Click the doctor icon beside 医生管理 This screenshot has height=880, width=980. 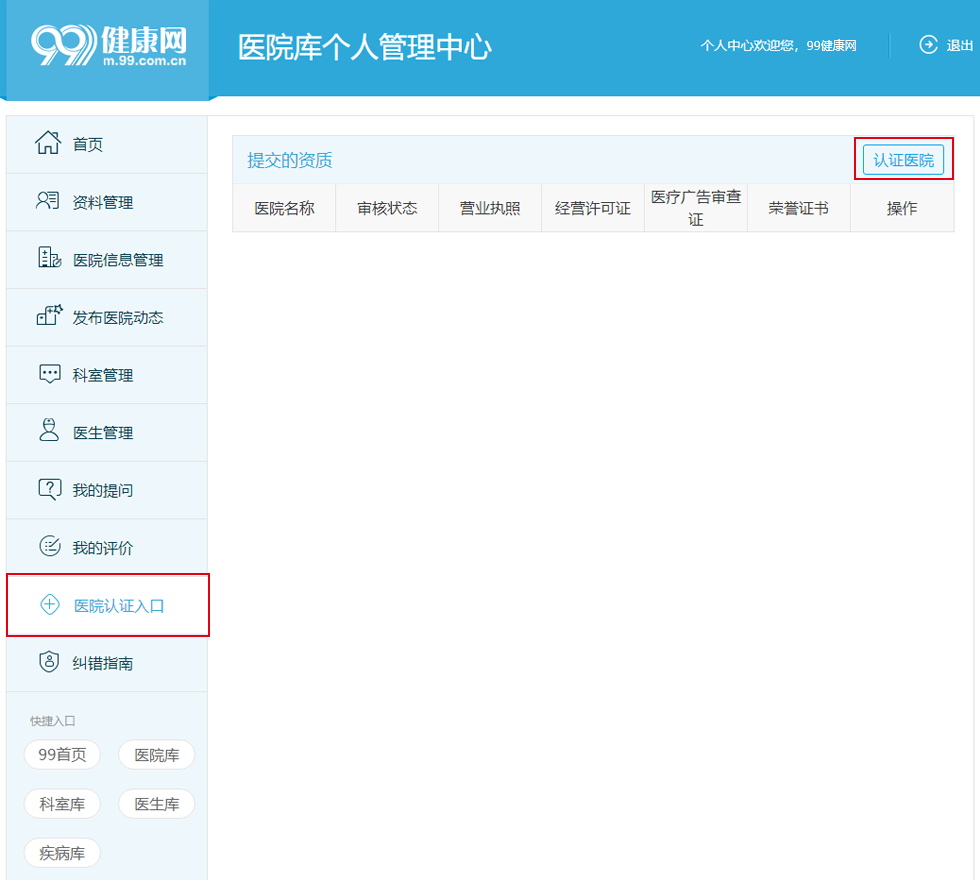(x=49, y=431)
